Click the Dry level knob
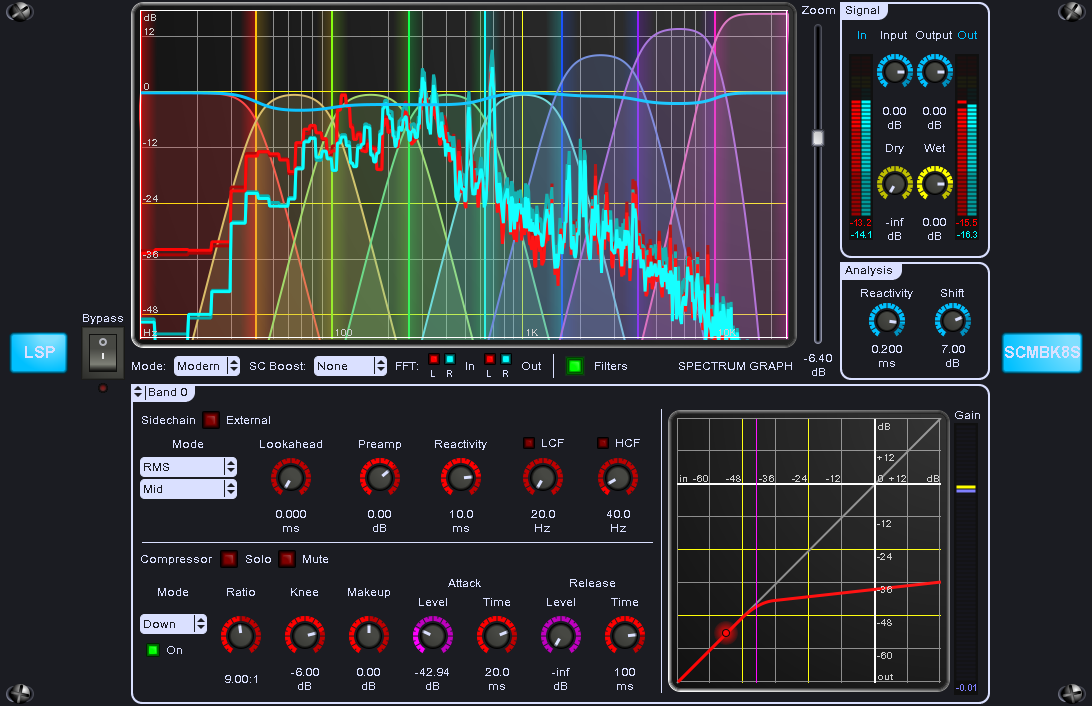 [893, 183]
